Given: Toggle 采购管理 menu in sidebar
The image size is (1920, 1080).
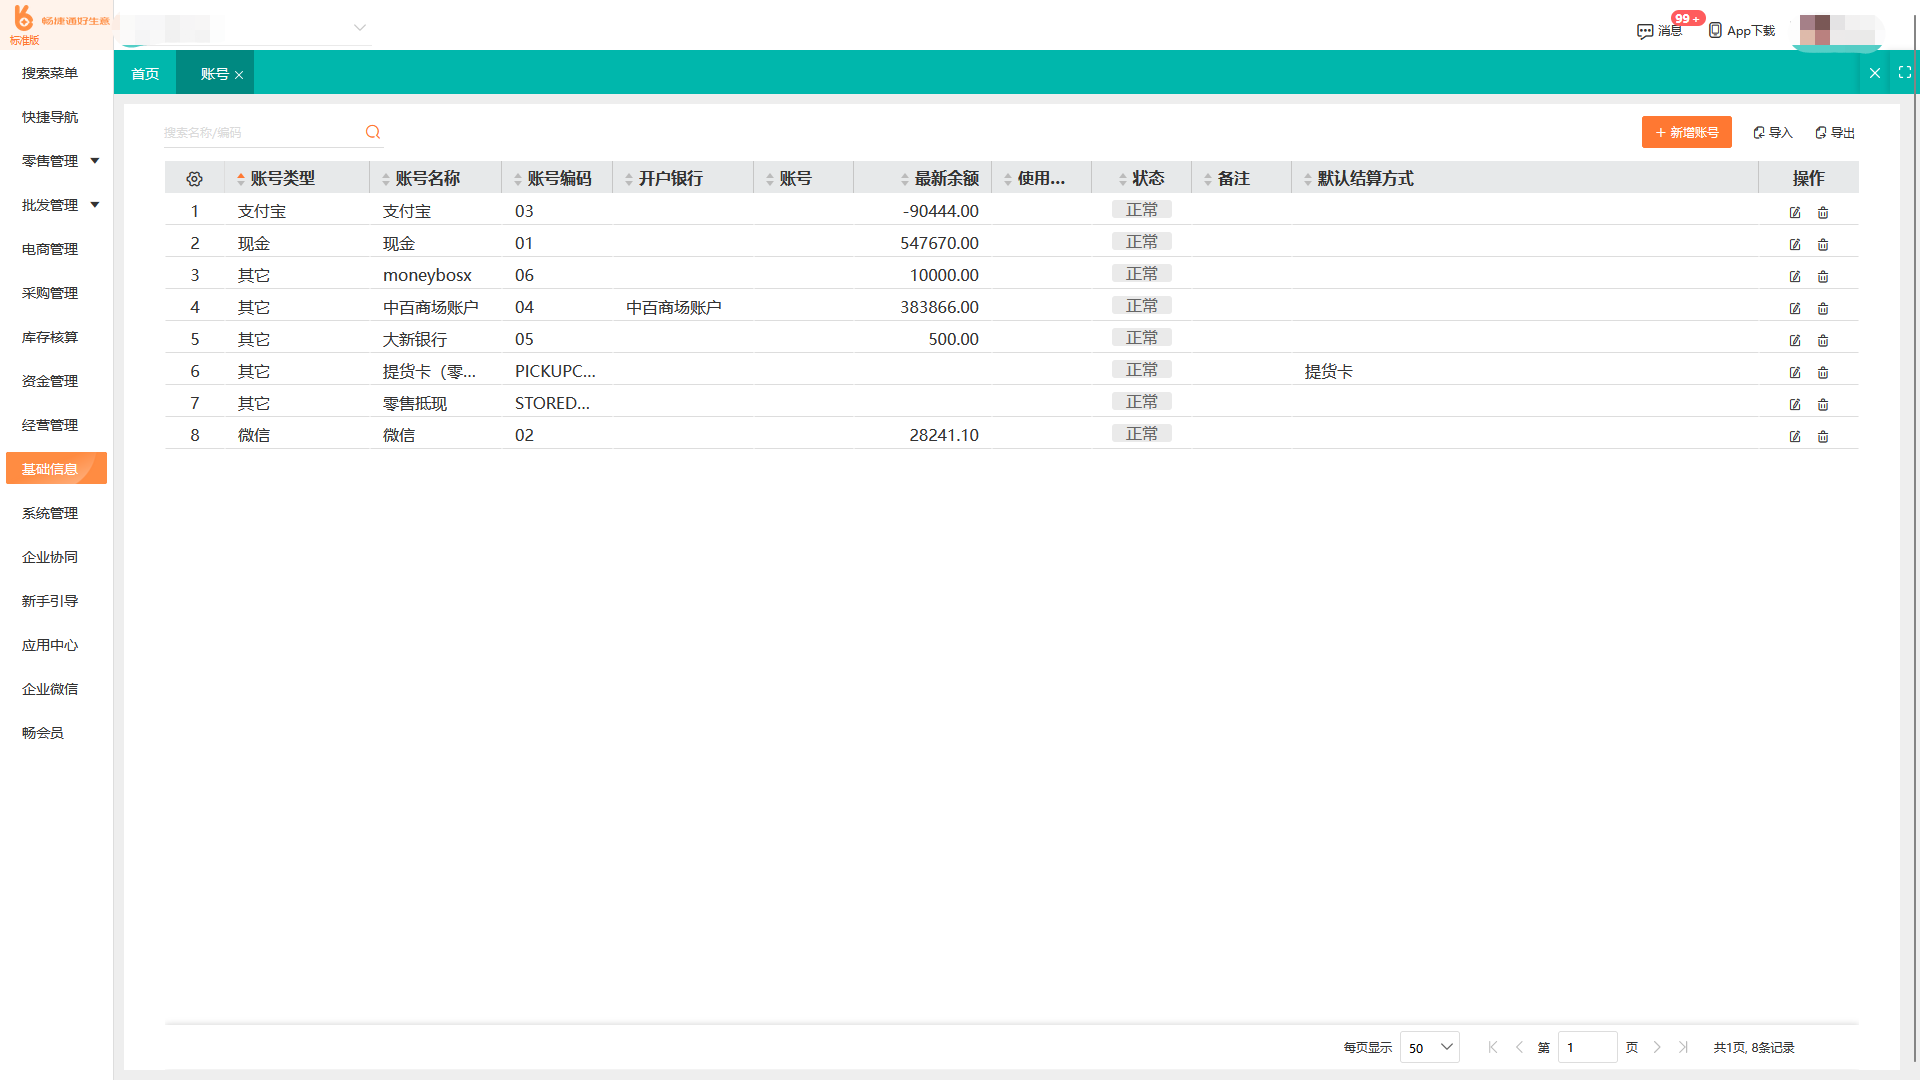Looking at the screenshot, I should point(53,291).
